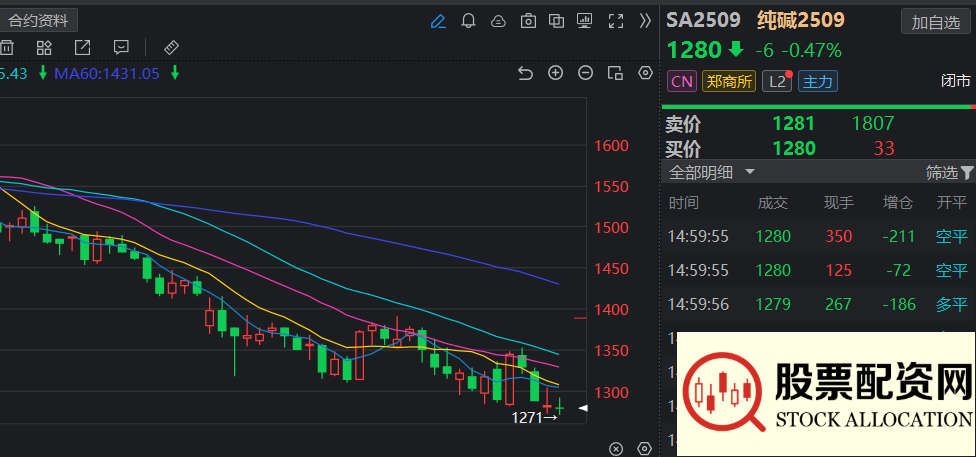Zoom in chart with plus icon
Viewport: 976px width, 457px height.
point(556,73)
